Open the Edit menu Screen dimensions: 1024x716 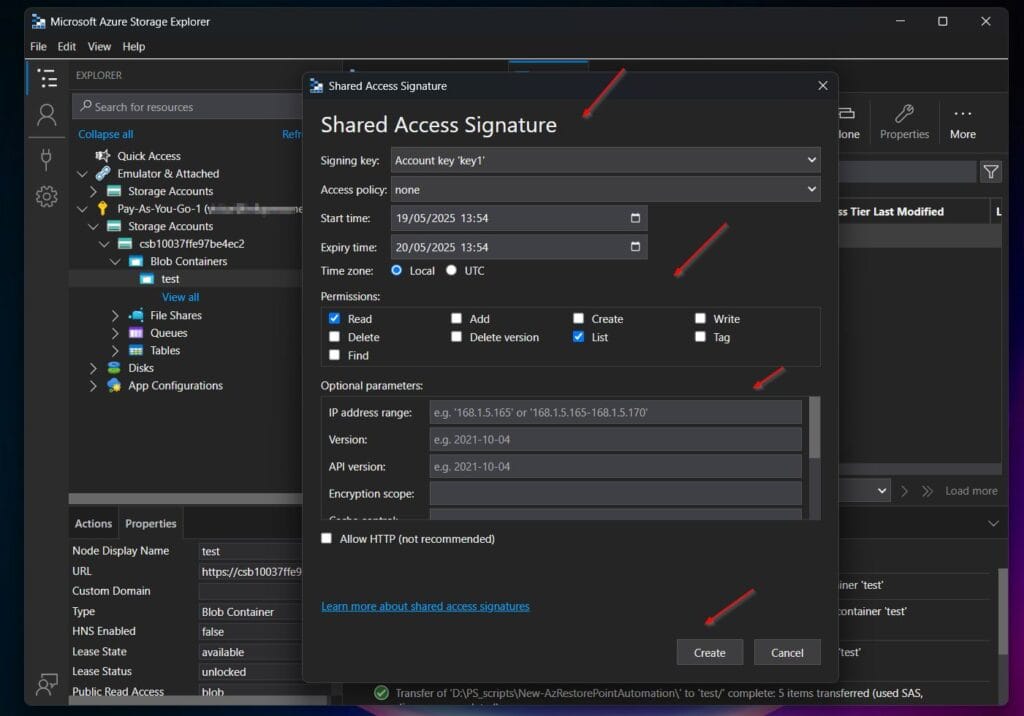[x=66, y=46]
